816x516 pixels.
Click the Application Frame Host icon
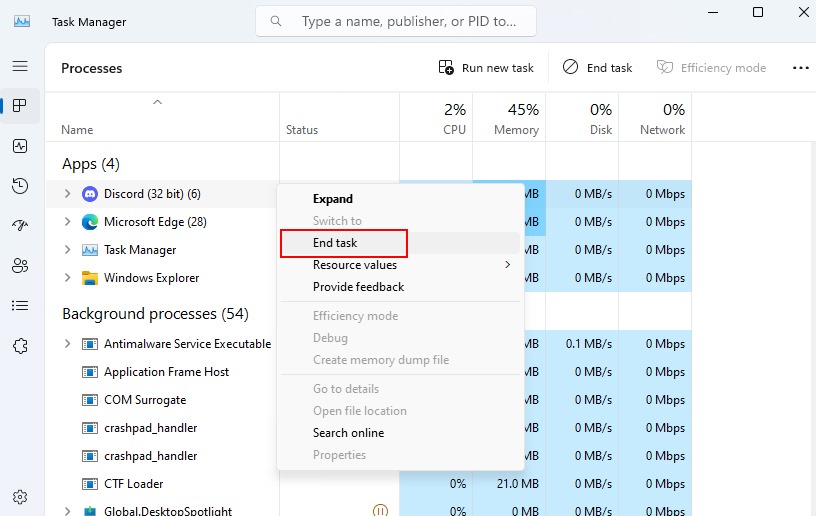(x=90, y=372)
